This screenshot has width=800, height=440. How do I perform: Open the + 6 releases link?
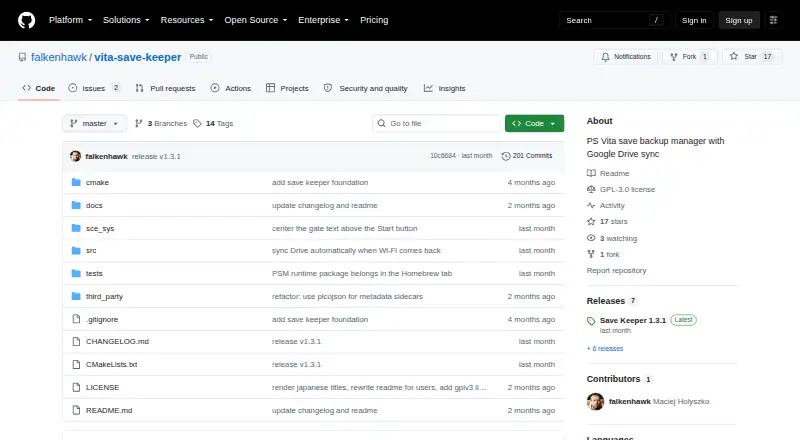point(605,349)
